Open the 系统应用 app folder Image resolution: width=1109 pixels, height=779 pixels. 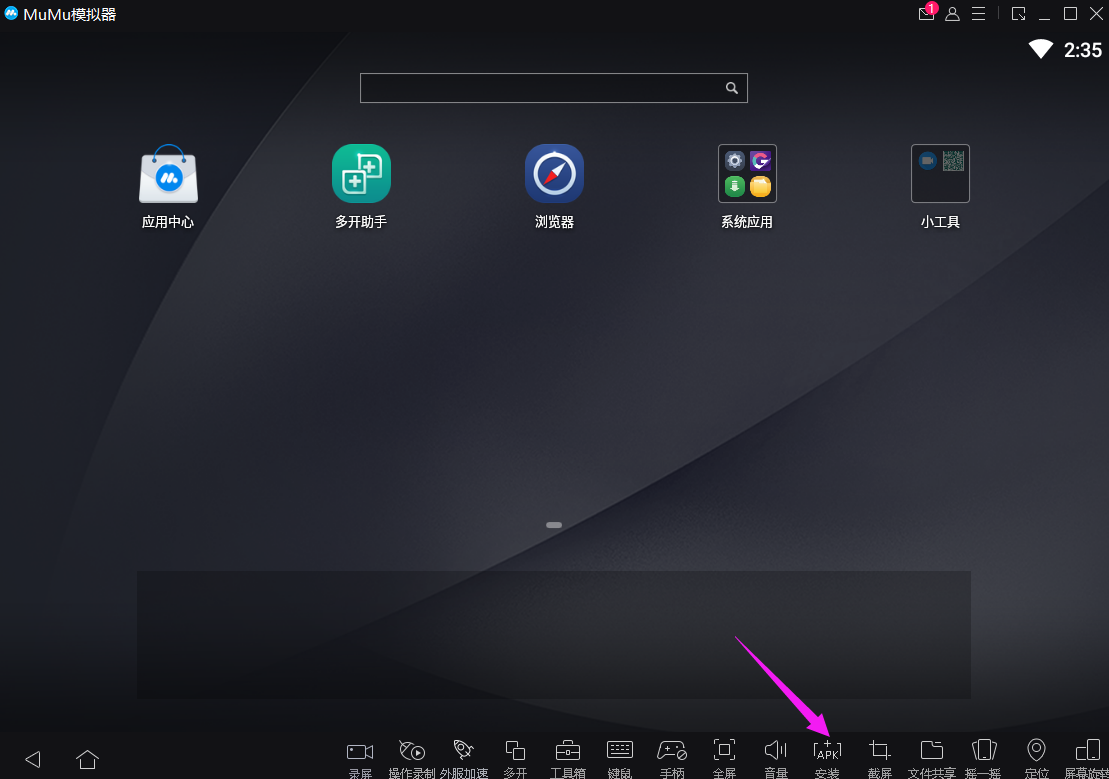(x=747, y=174)
